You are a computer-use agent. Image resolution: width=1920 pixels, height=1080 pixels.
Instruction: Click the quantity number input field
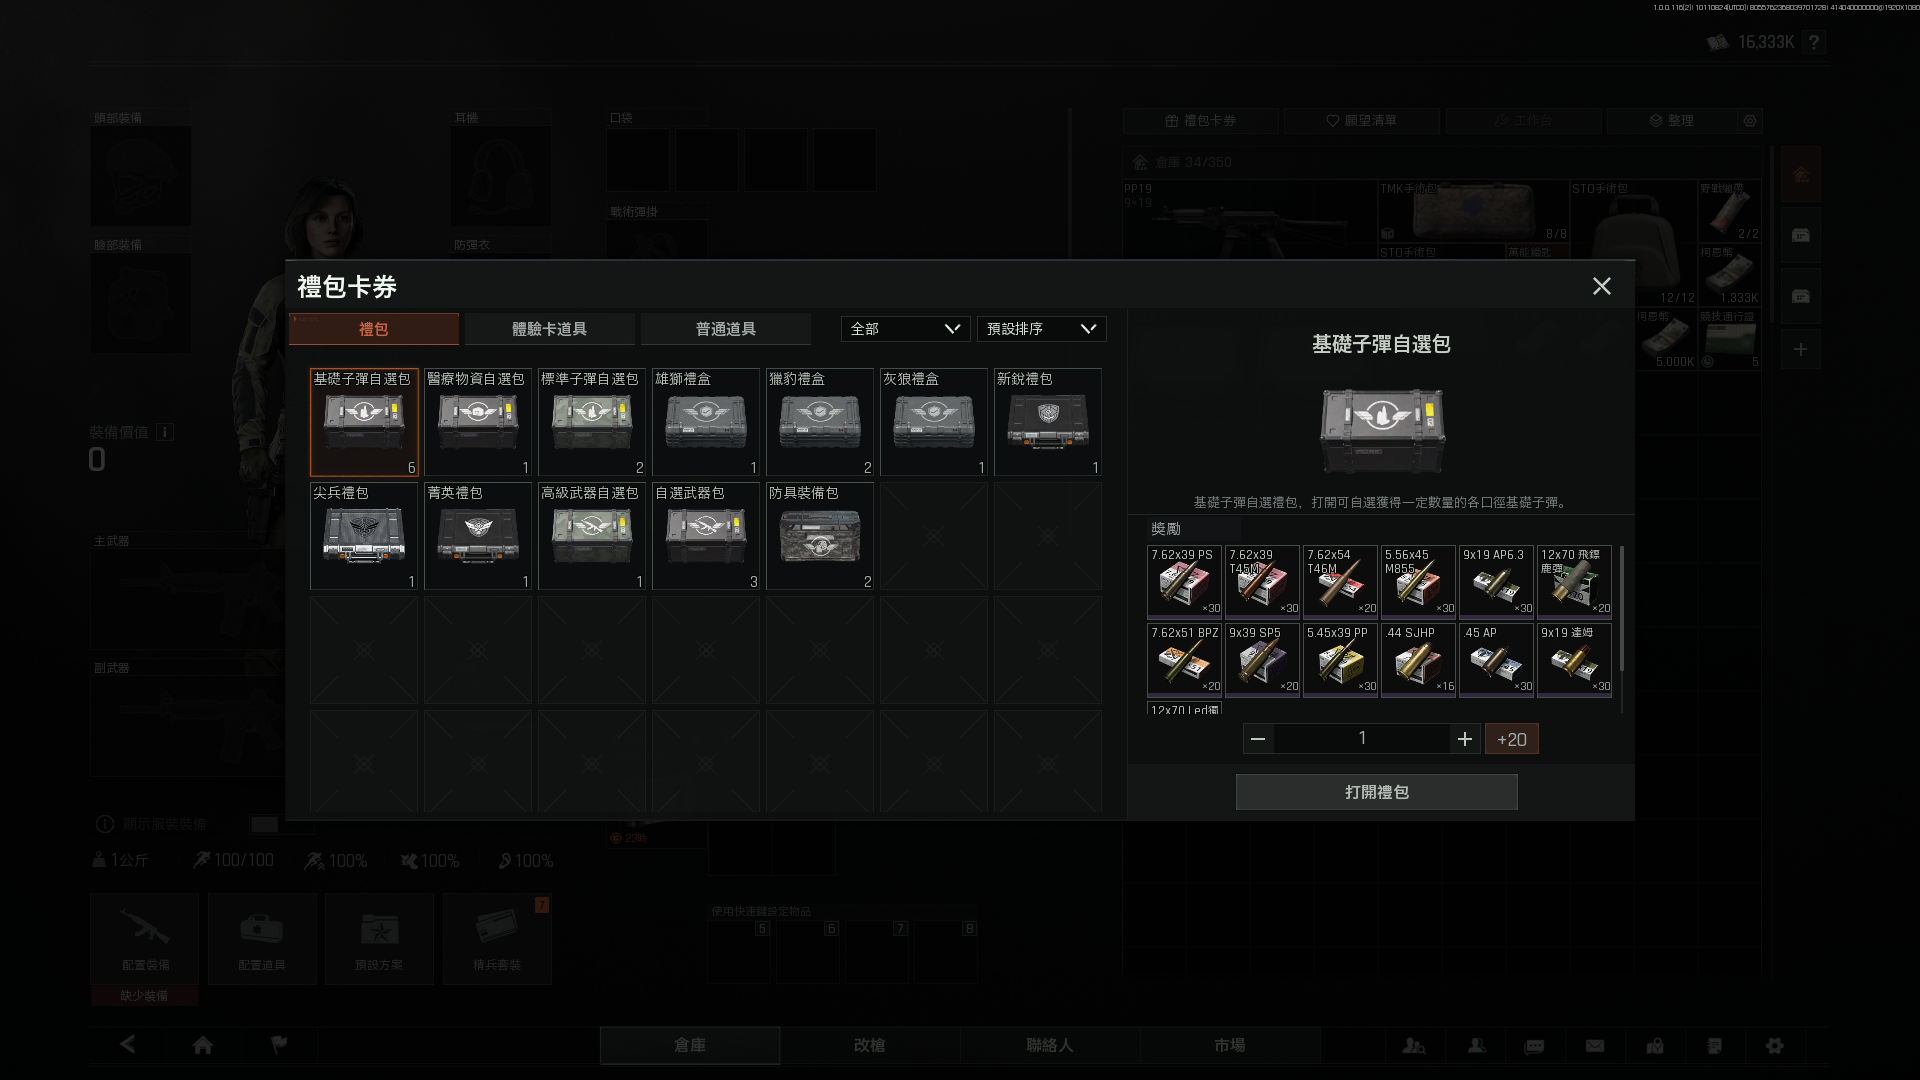(x=1361, y=739)
